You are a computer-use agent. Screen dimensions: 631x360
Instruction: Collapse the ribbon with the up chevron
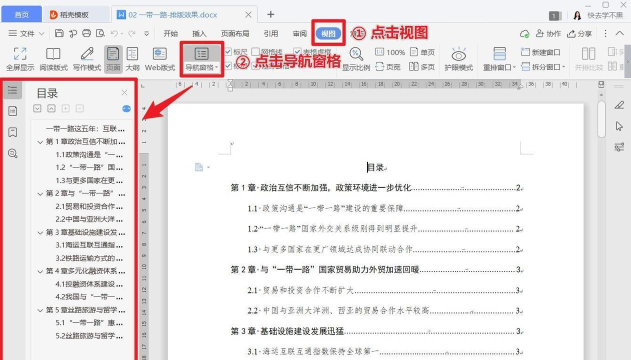click(620, 33)
